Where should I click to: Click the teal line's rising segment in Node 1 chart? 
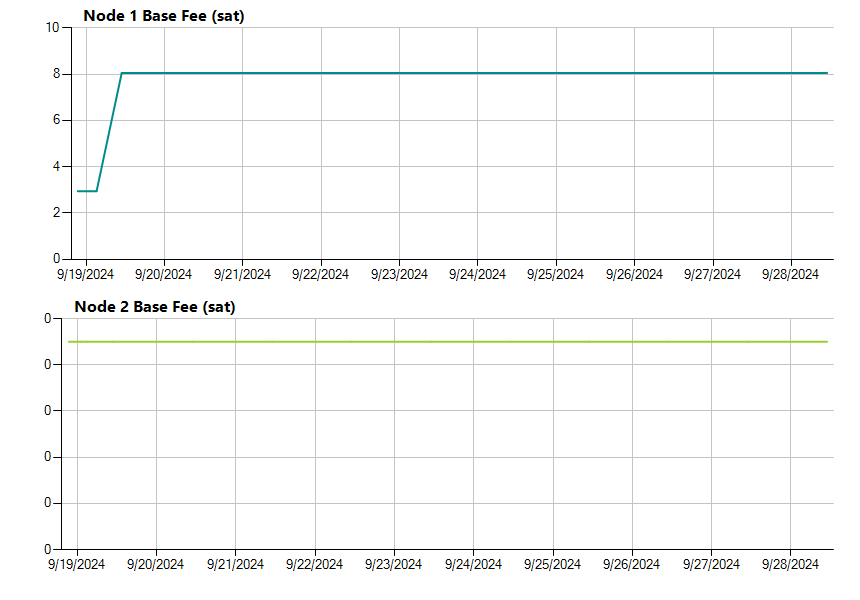tap(109, 131)
